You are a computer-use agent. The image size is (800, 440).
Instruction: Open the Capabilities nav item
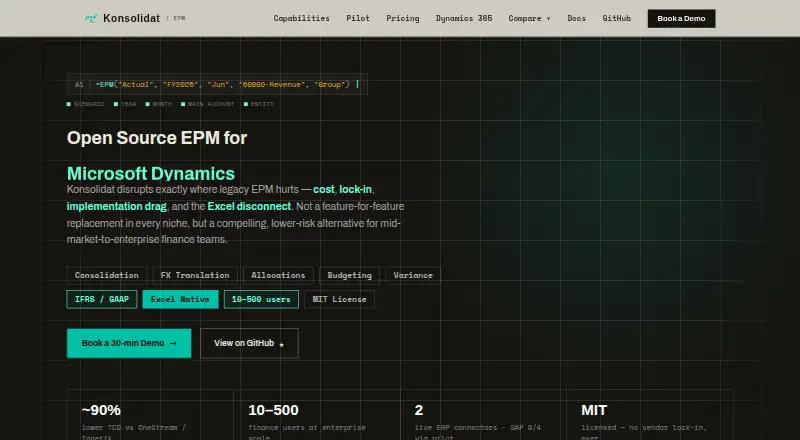pyautogui.click(x=302, y=18)
